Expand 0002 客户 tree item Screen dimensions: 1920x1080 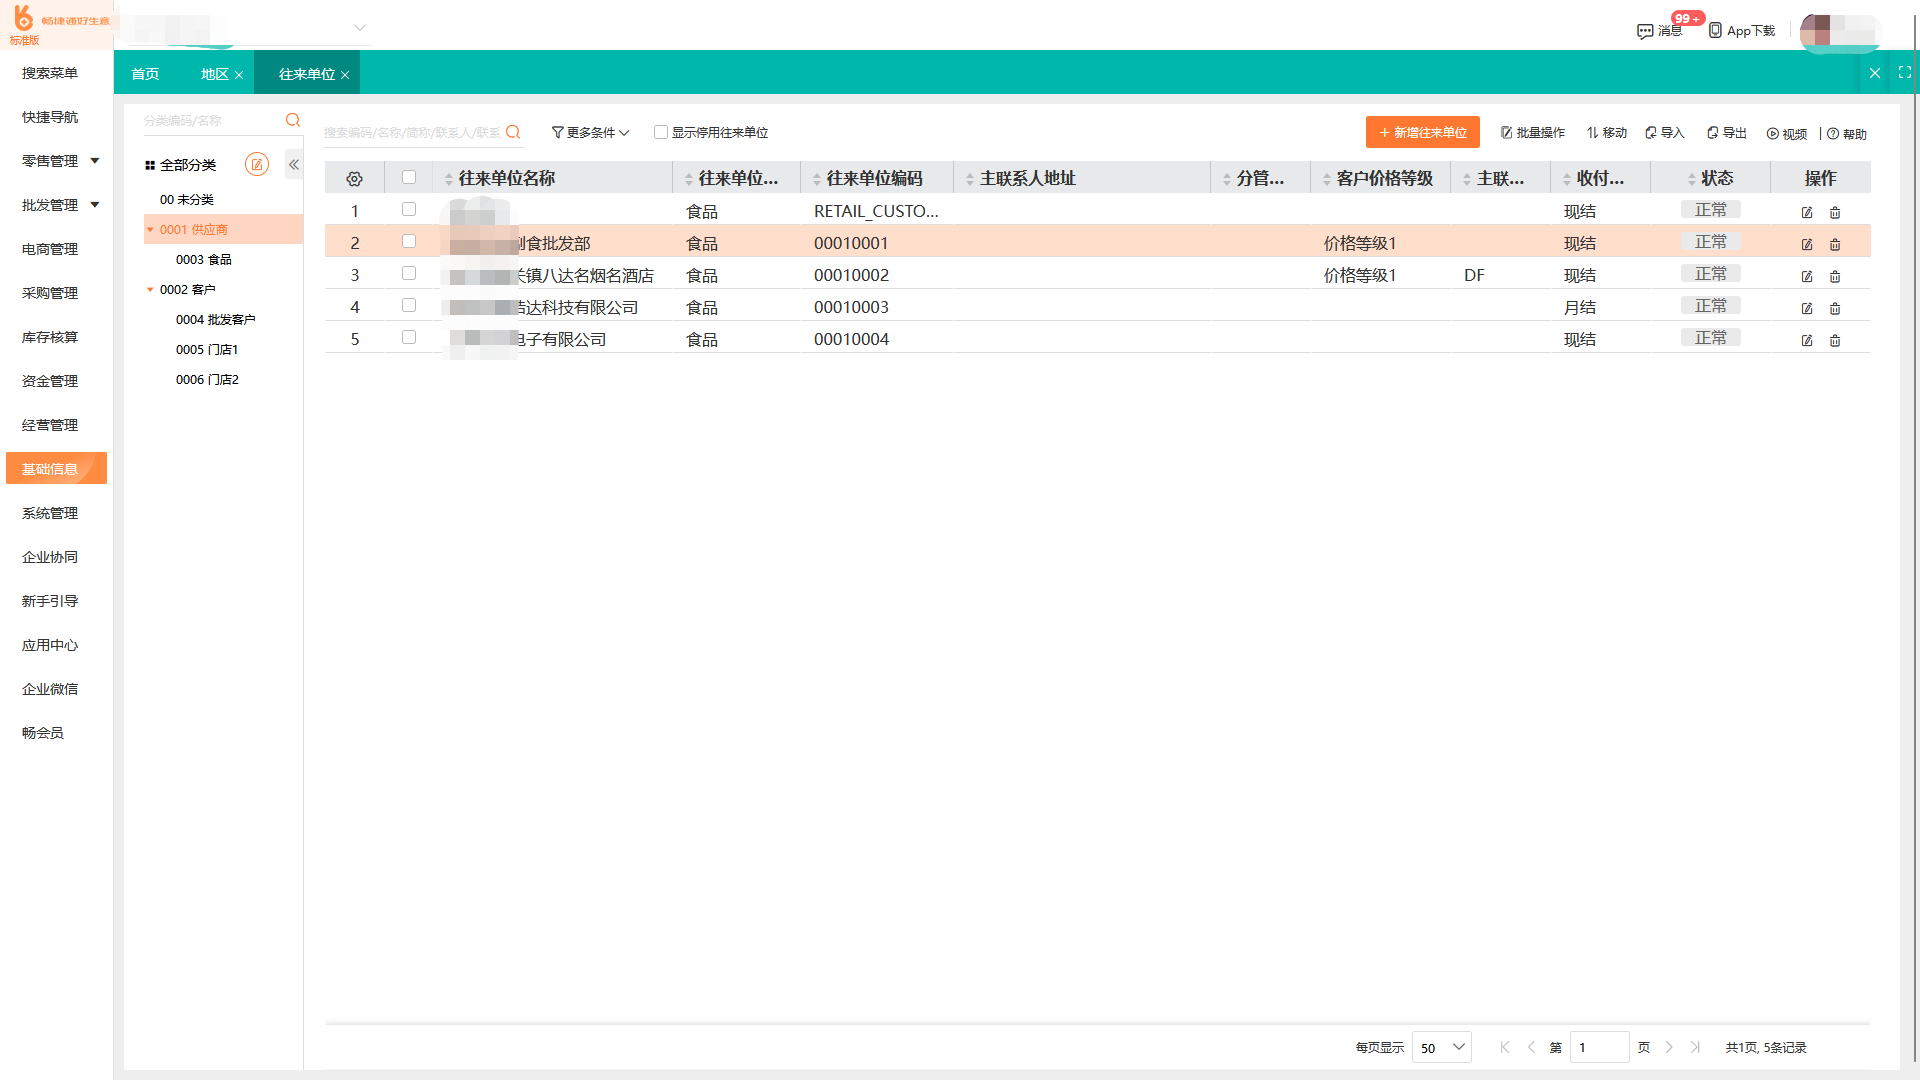coord(149,289)
